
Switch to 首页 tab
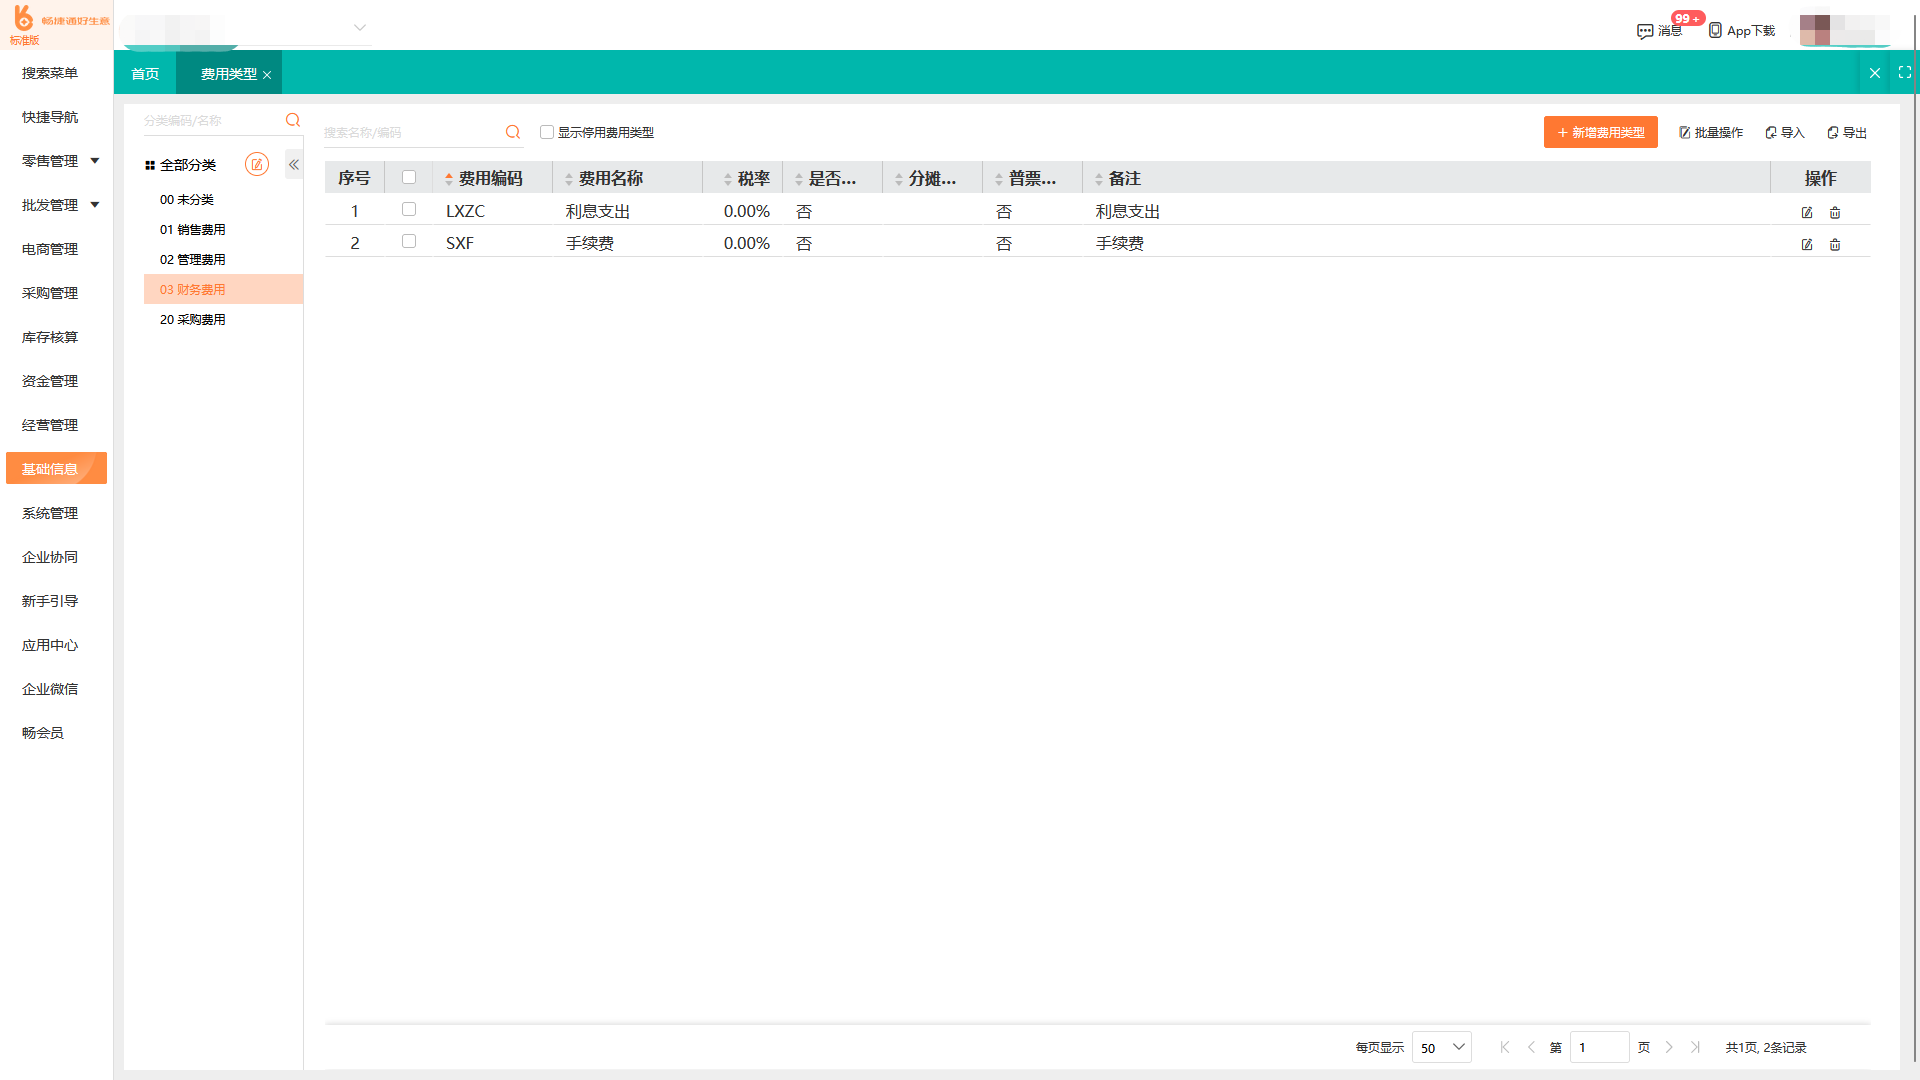click(x=145, y=73)
